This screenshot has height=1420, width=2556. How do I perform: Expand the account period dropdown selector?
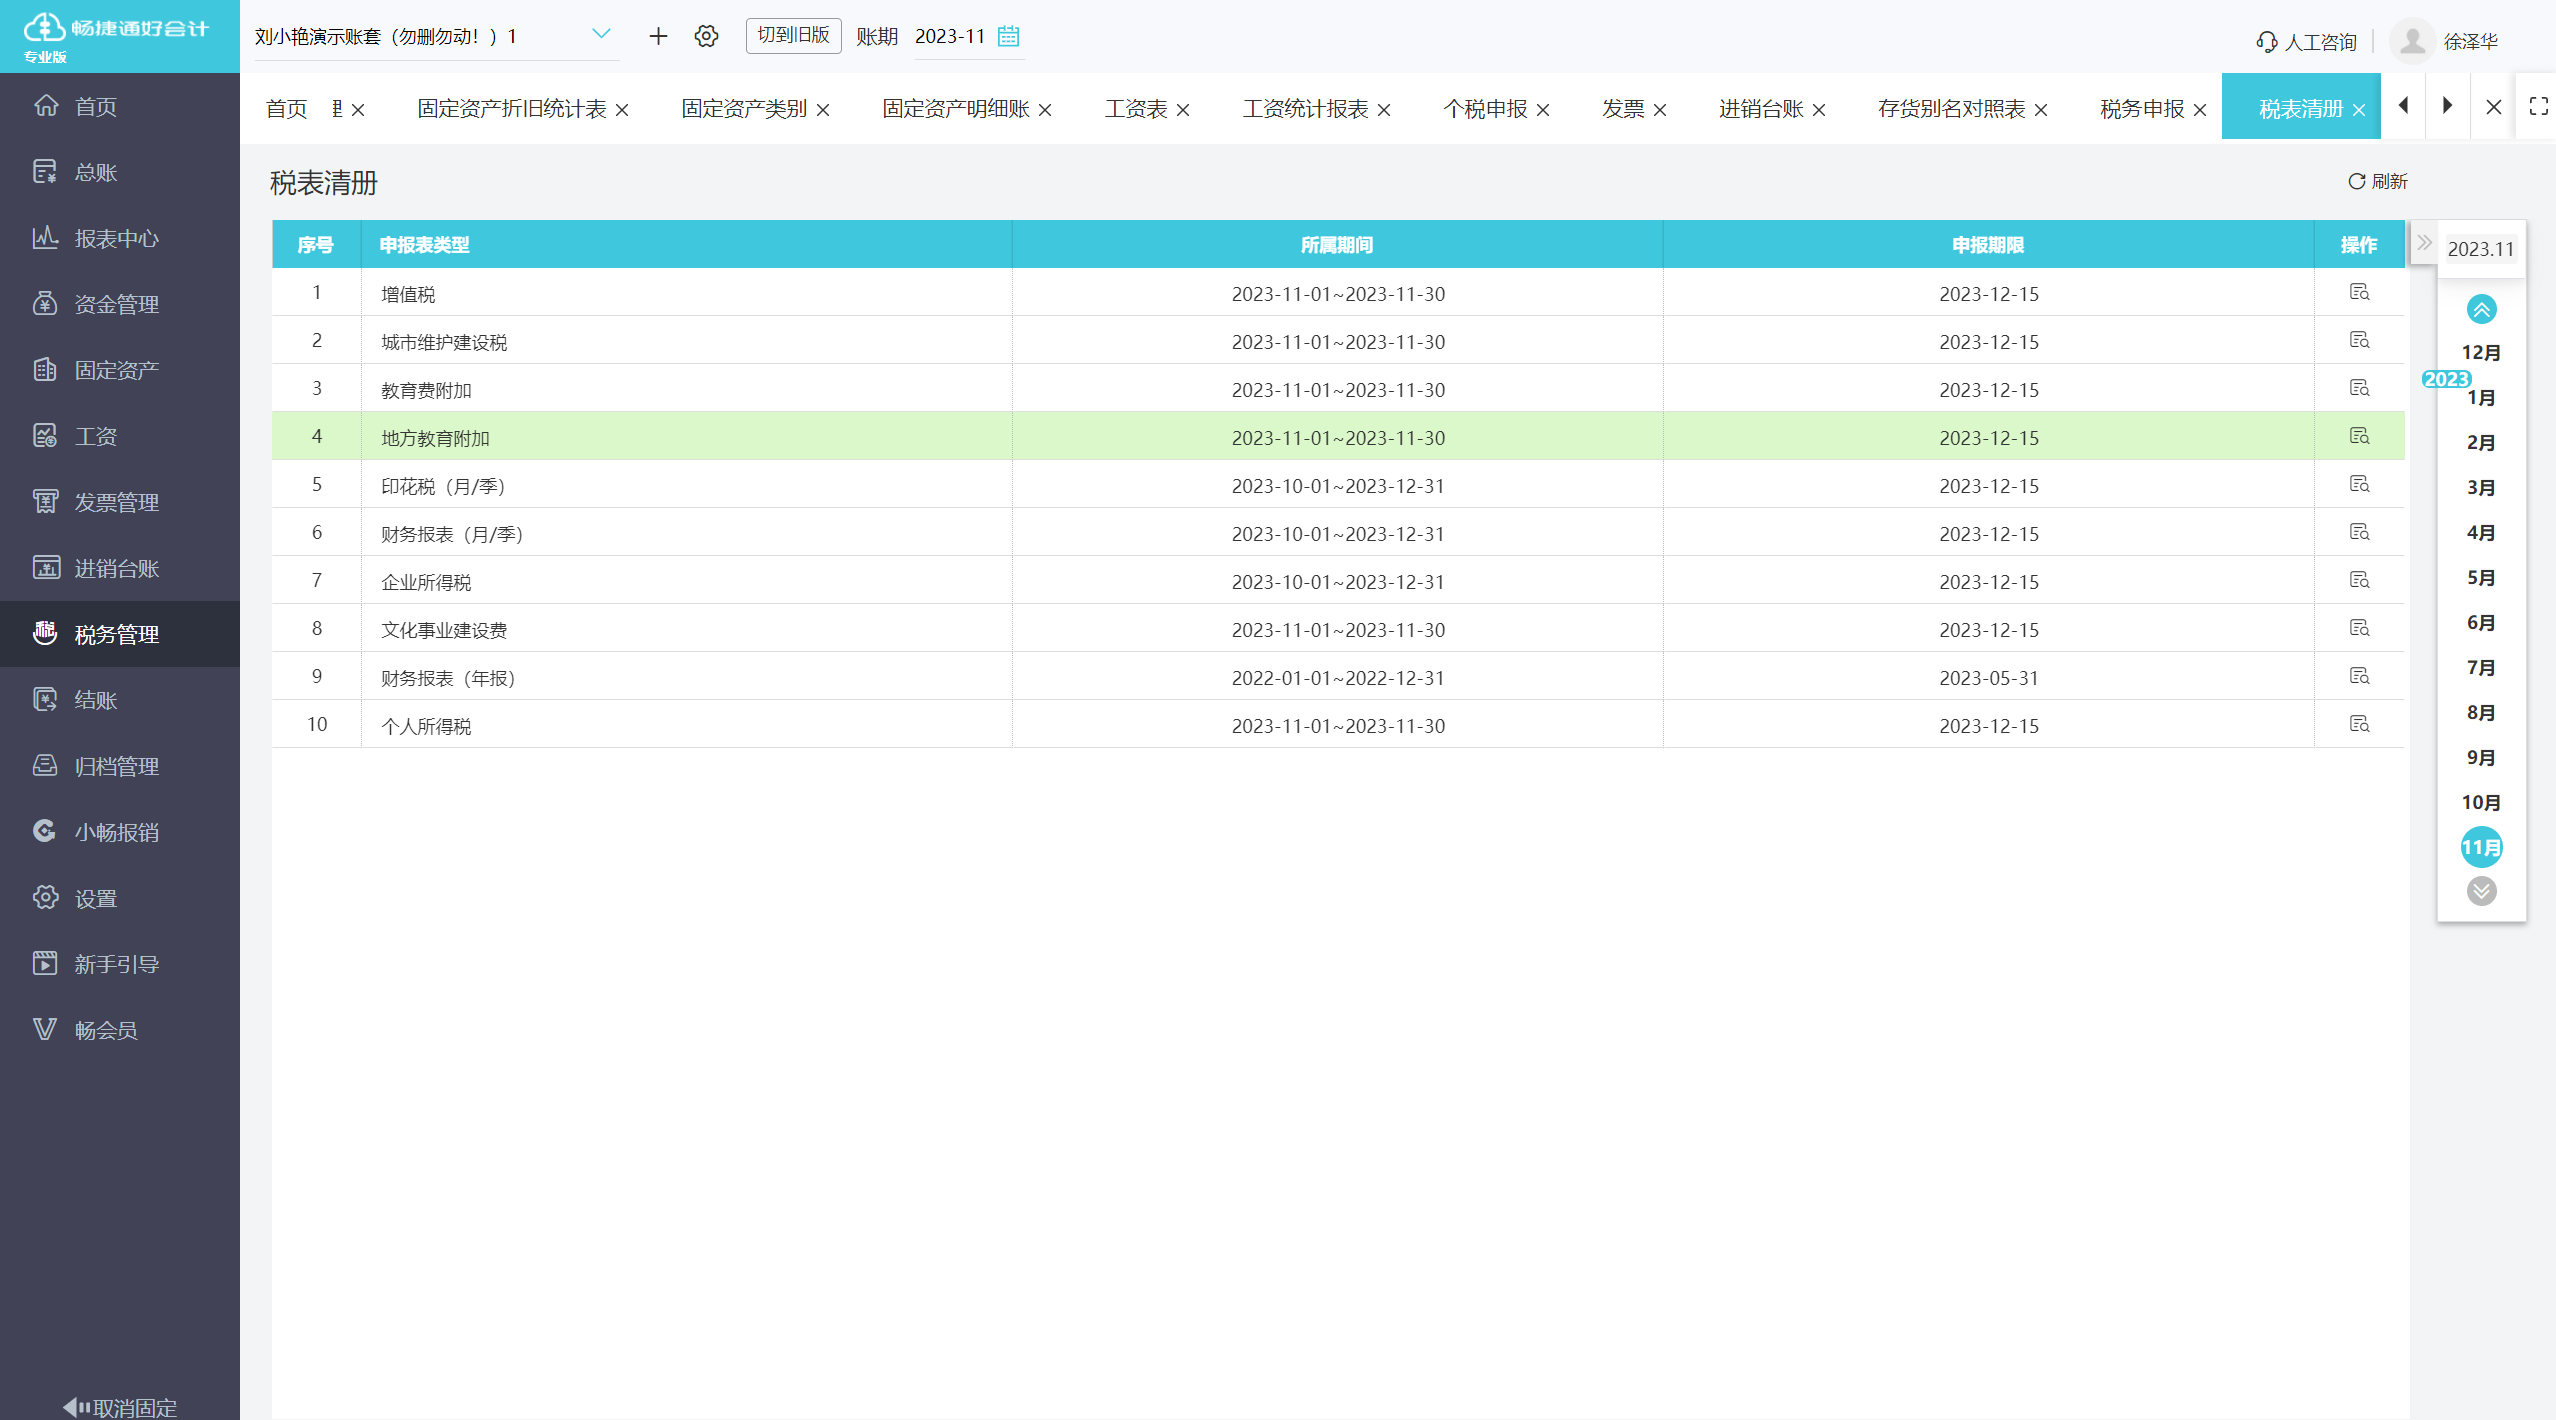pyautogui.click(x=1009, y=38)
